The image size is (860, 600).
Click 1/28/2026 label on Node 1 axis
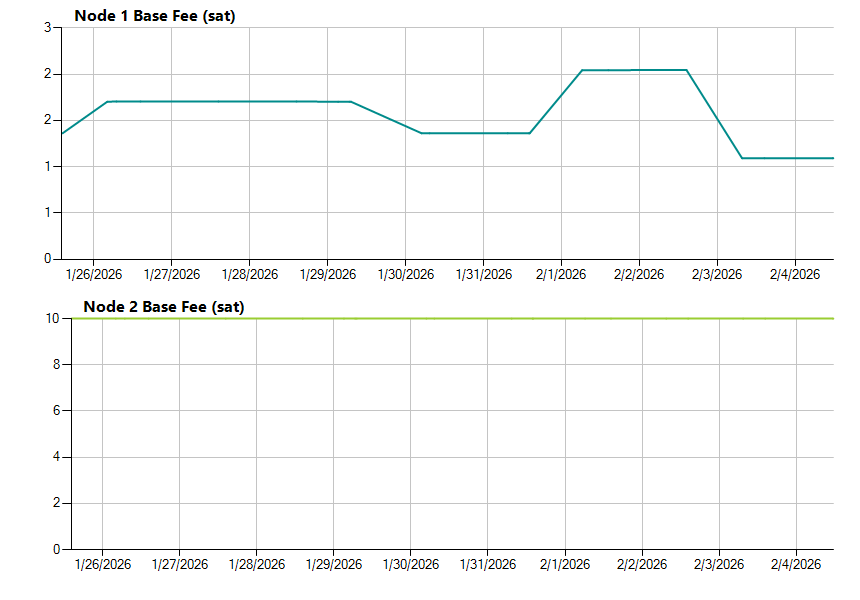[x=250, y=274]
